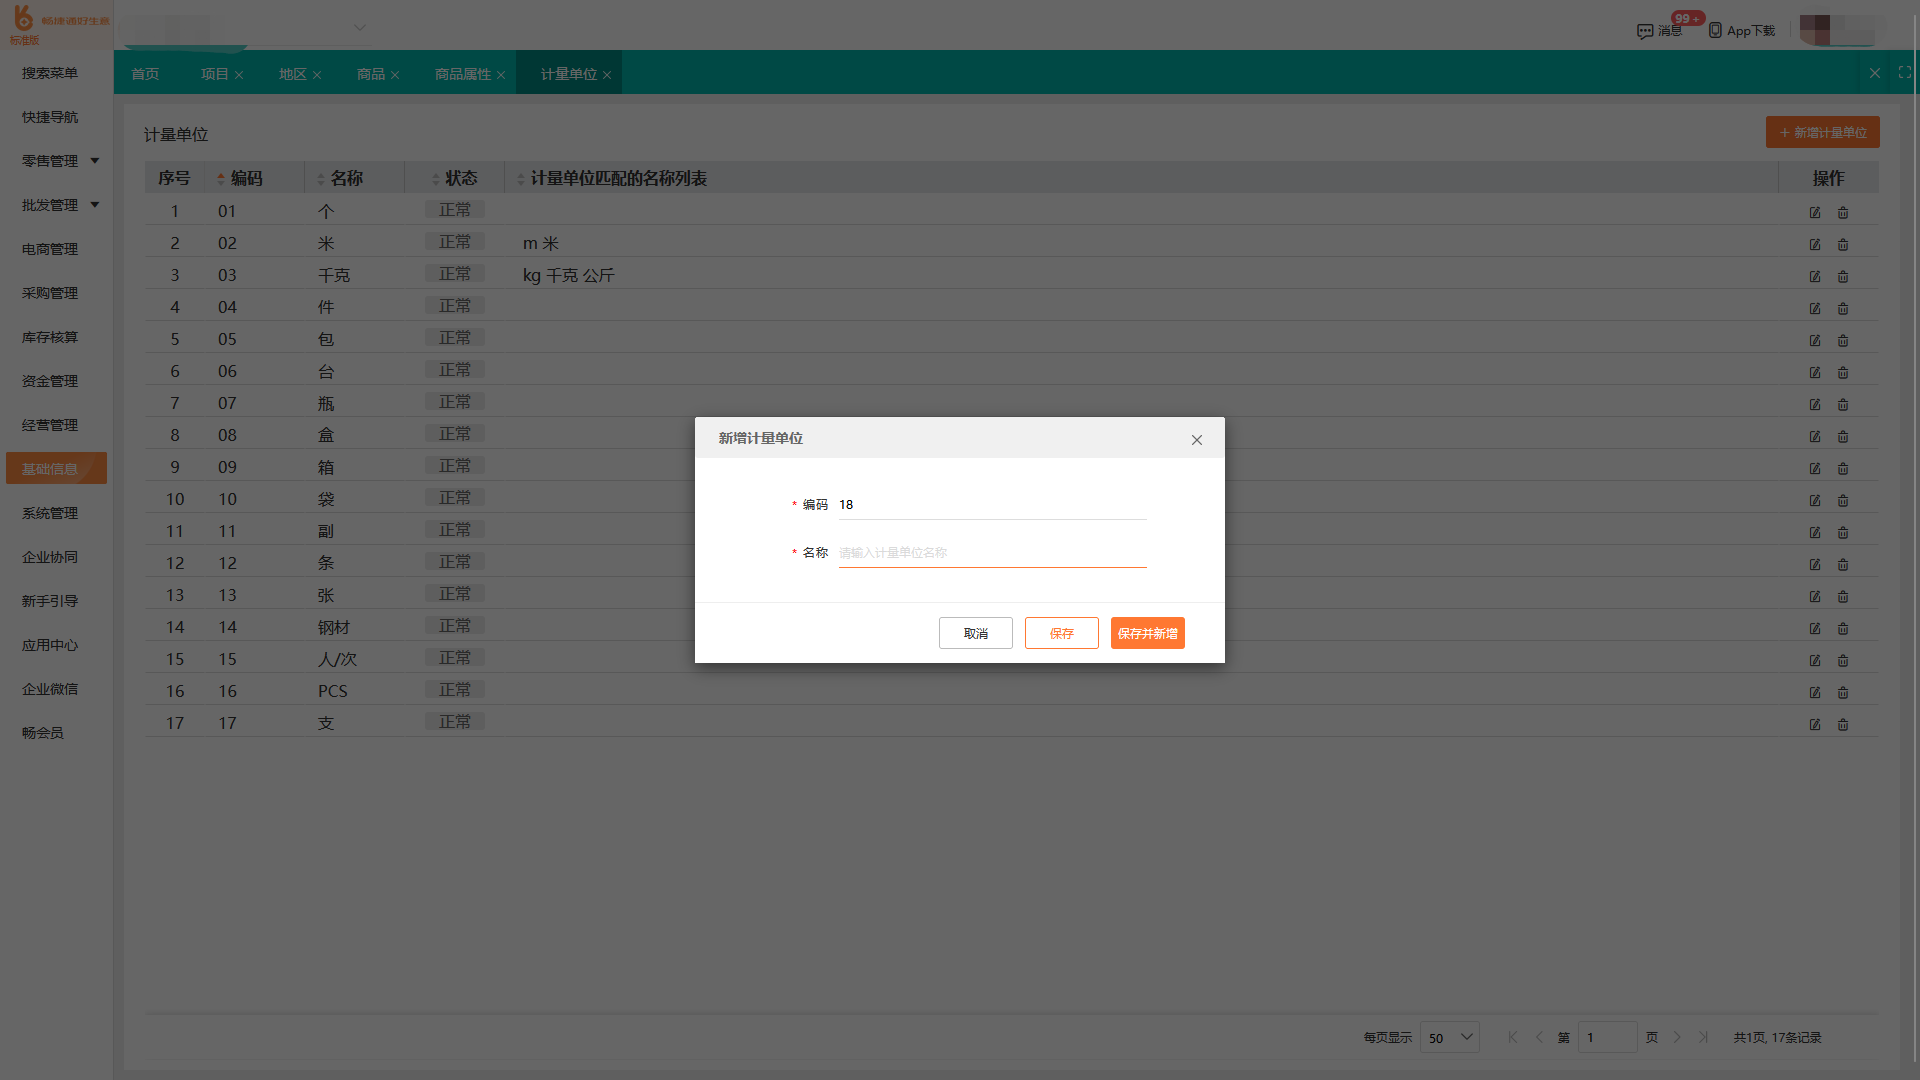The image size is (1920, 1080).
Task: Click the 保存 save button in dialog
Action: tap(1062, 633)
